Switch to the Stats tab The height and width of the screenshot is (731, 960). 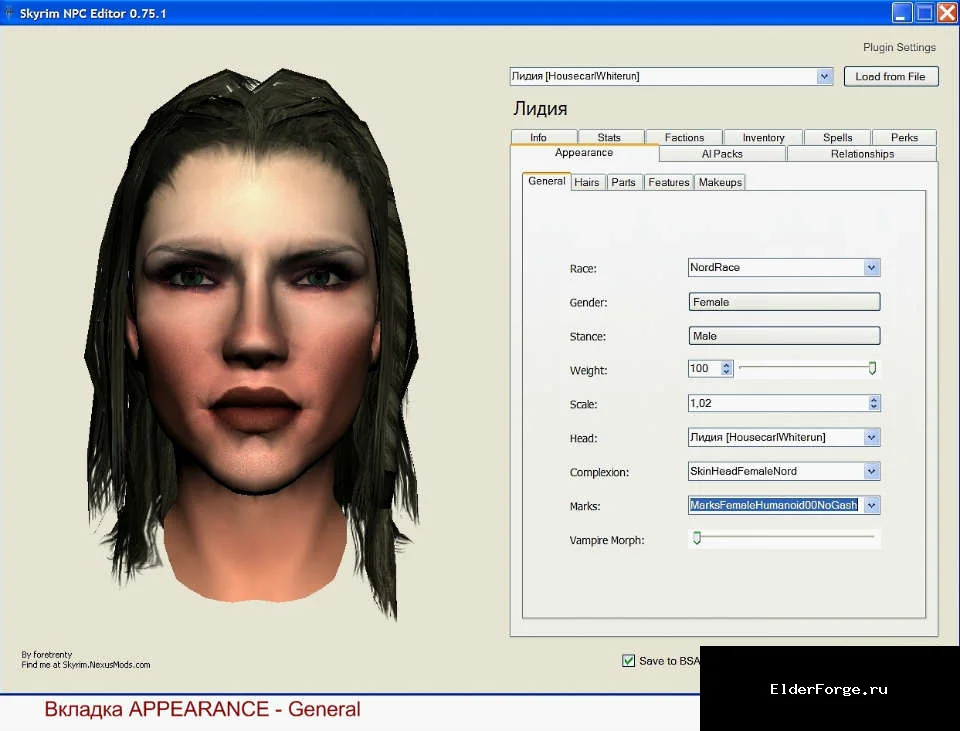(x=609, y=137)
